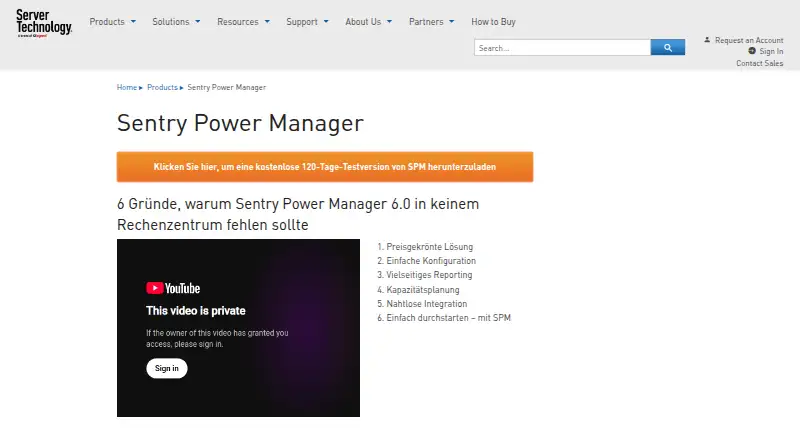This screenshot has height=440, width=800.
Task: Expand the About Us dropdown arrow
Action: pos(389,22)
